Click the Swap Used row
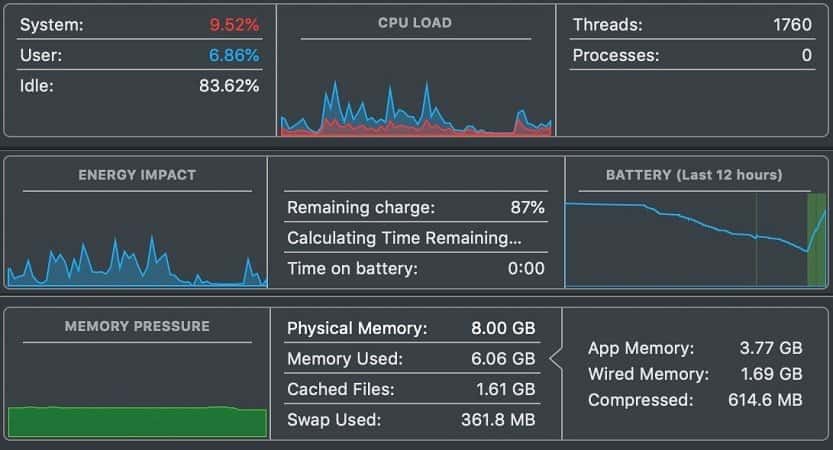The height and width of the screenshot is (450, 833). pyautogui.click(x=412, y=420)
